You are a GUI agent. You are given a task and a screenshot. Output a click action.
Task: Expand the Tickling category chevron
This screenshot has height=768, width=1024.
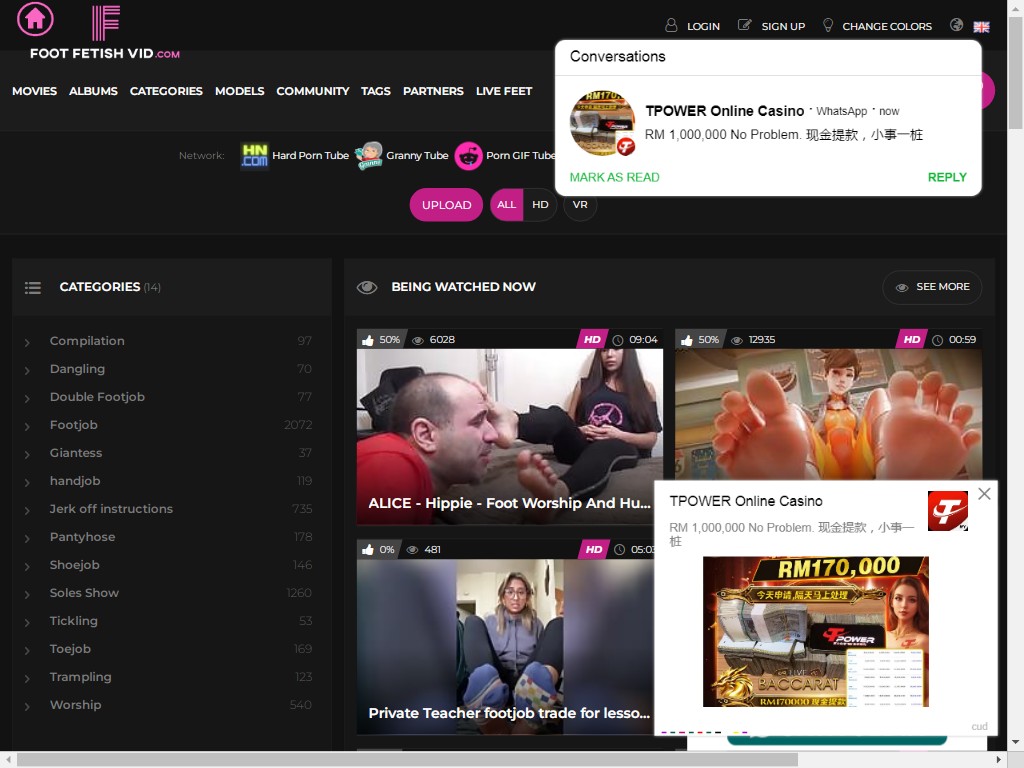pyautogui.click(x=27, y=622)
